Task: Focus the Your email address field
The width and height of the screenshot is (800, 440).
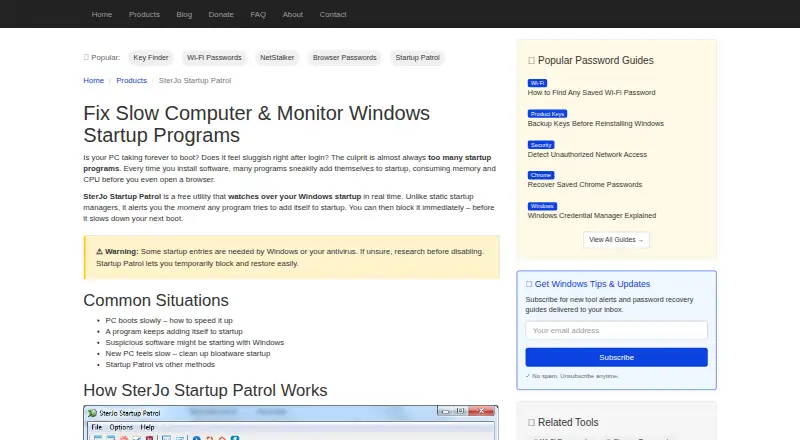Action: (x=616, y=330)
